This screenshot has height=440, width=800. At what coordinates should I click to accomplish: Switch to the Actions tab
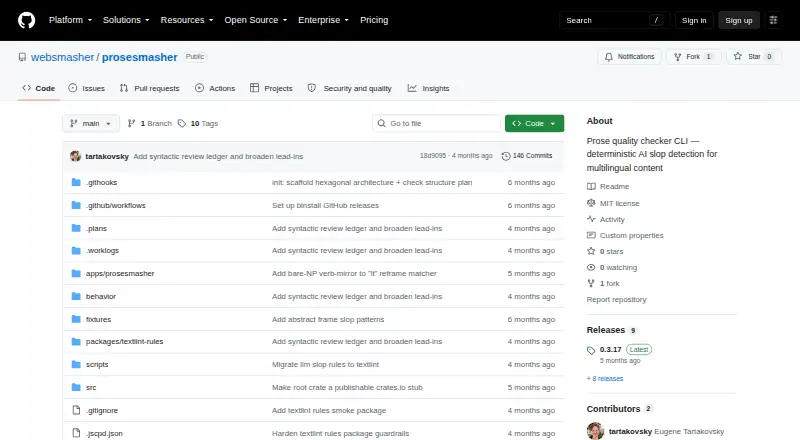point(215,88)
